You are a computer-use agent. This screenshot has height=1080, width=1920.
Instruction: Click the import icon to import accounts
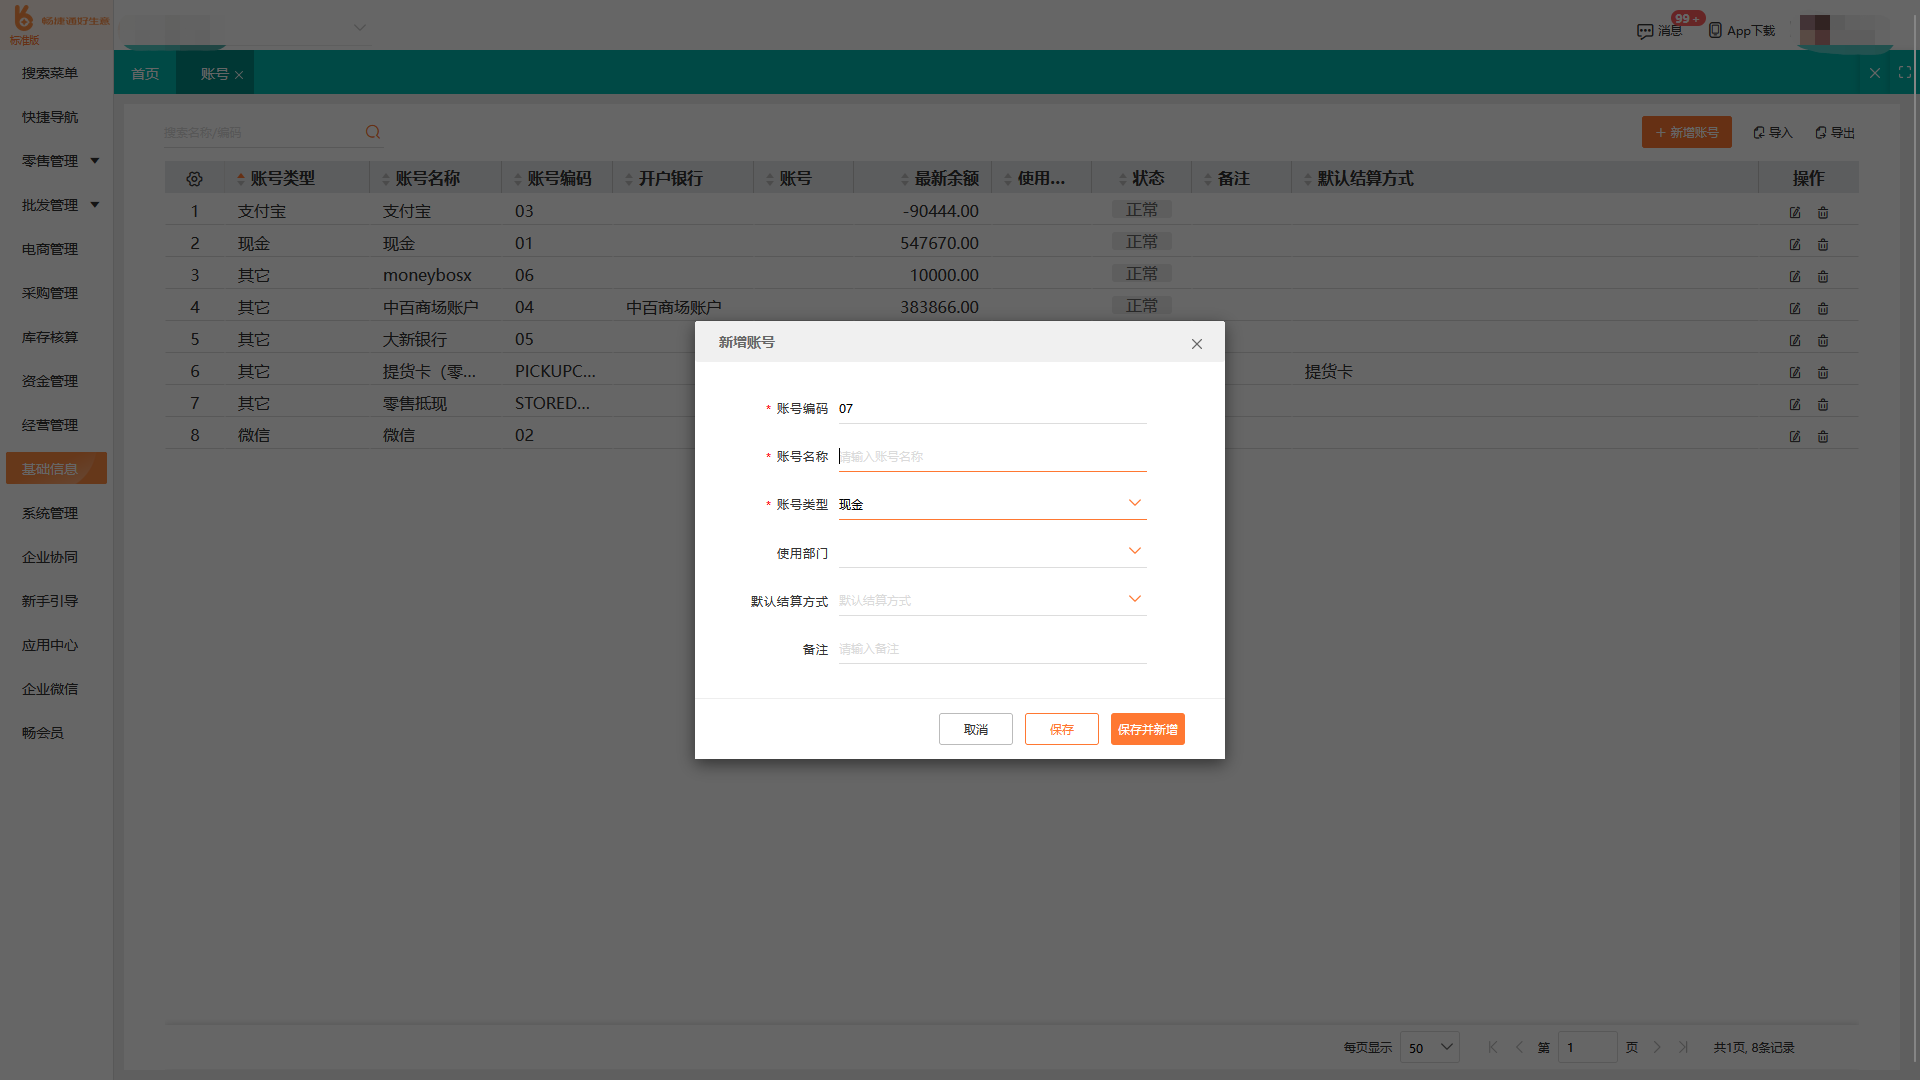1774,132
